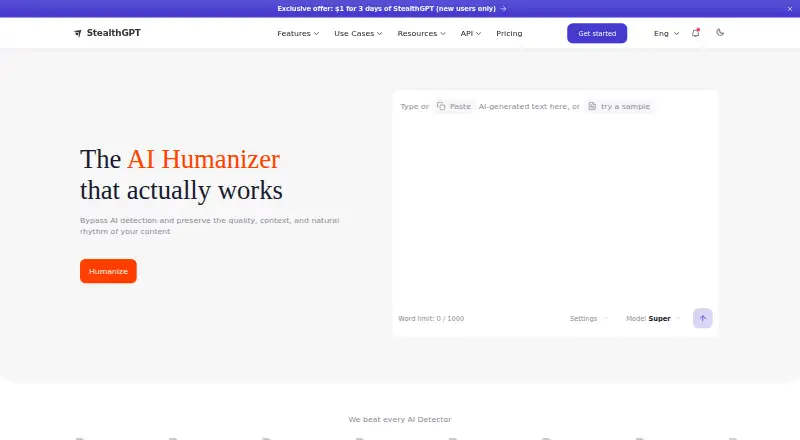The width and height of the screenshot is (800, 440).
Task: Click the arrow after the exclusive offer text
Action: tap(504, 9)
